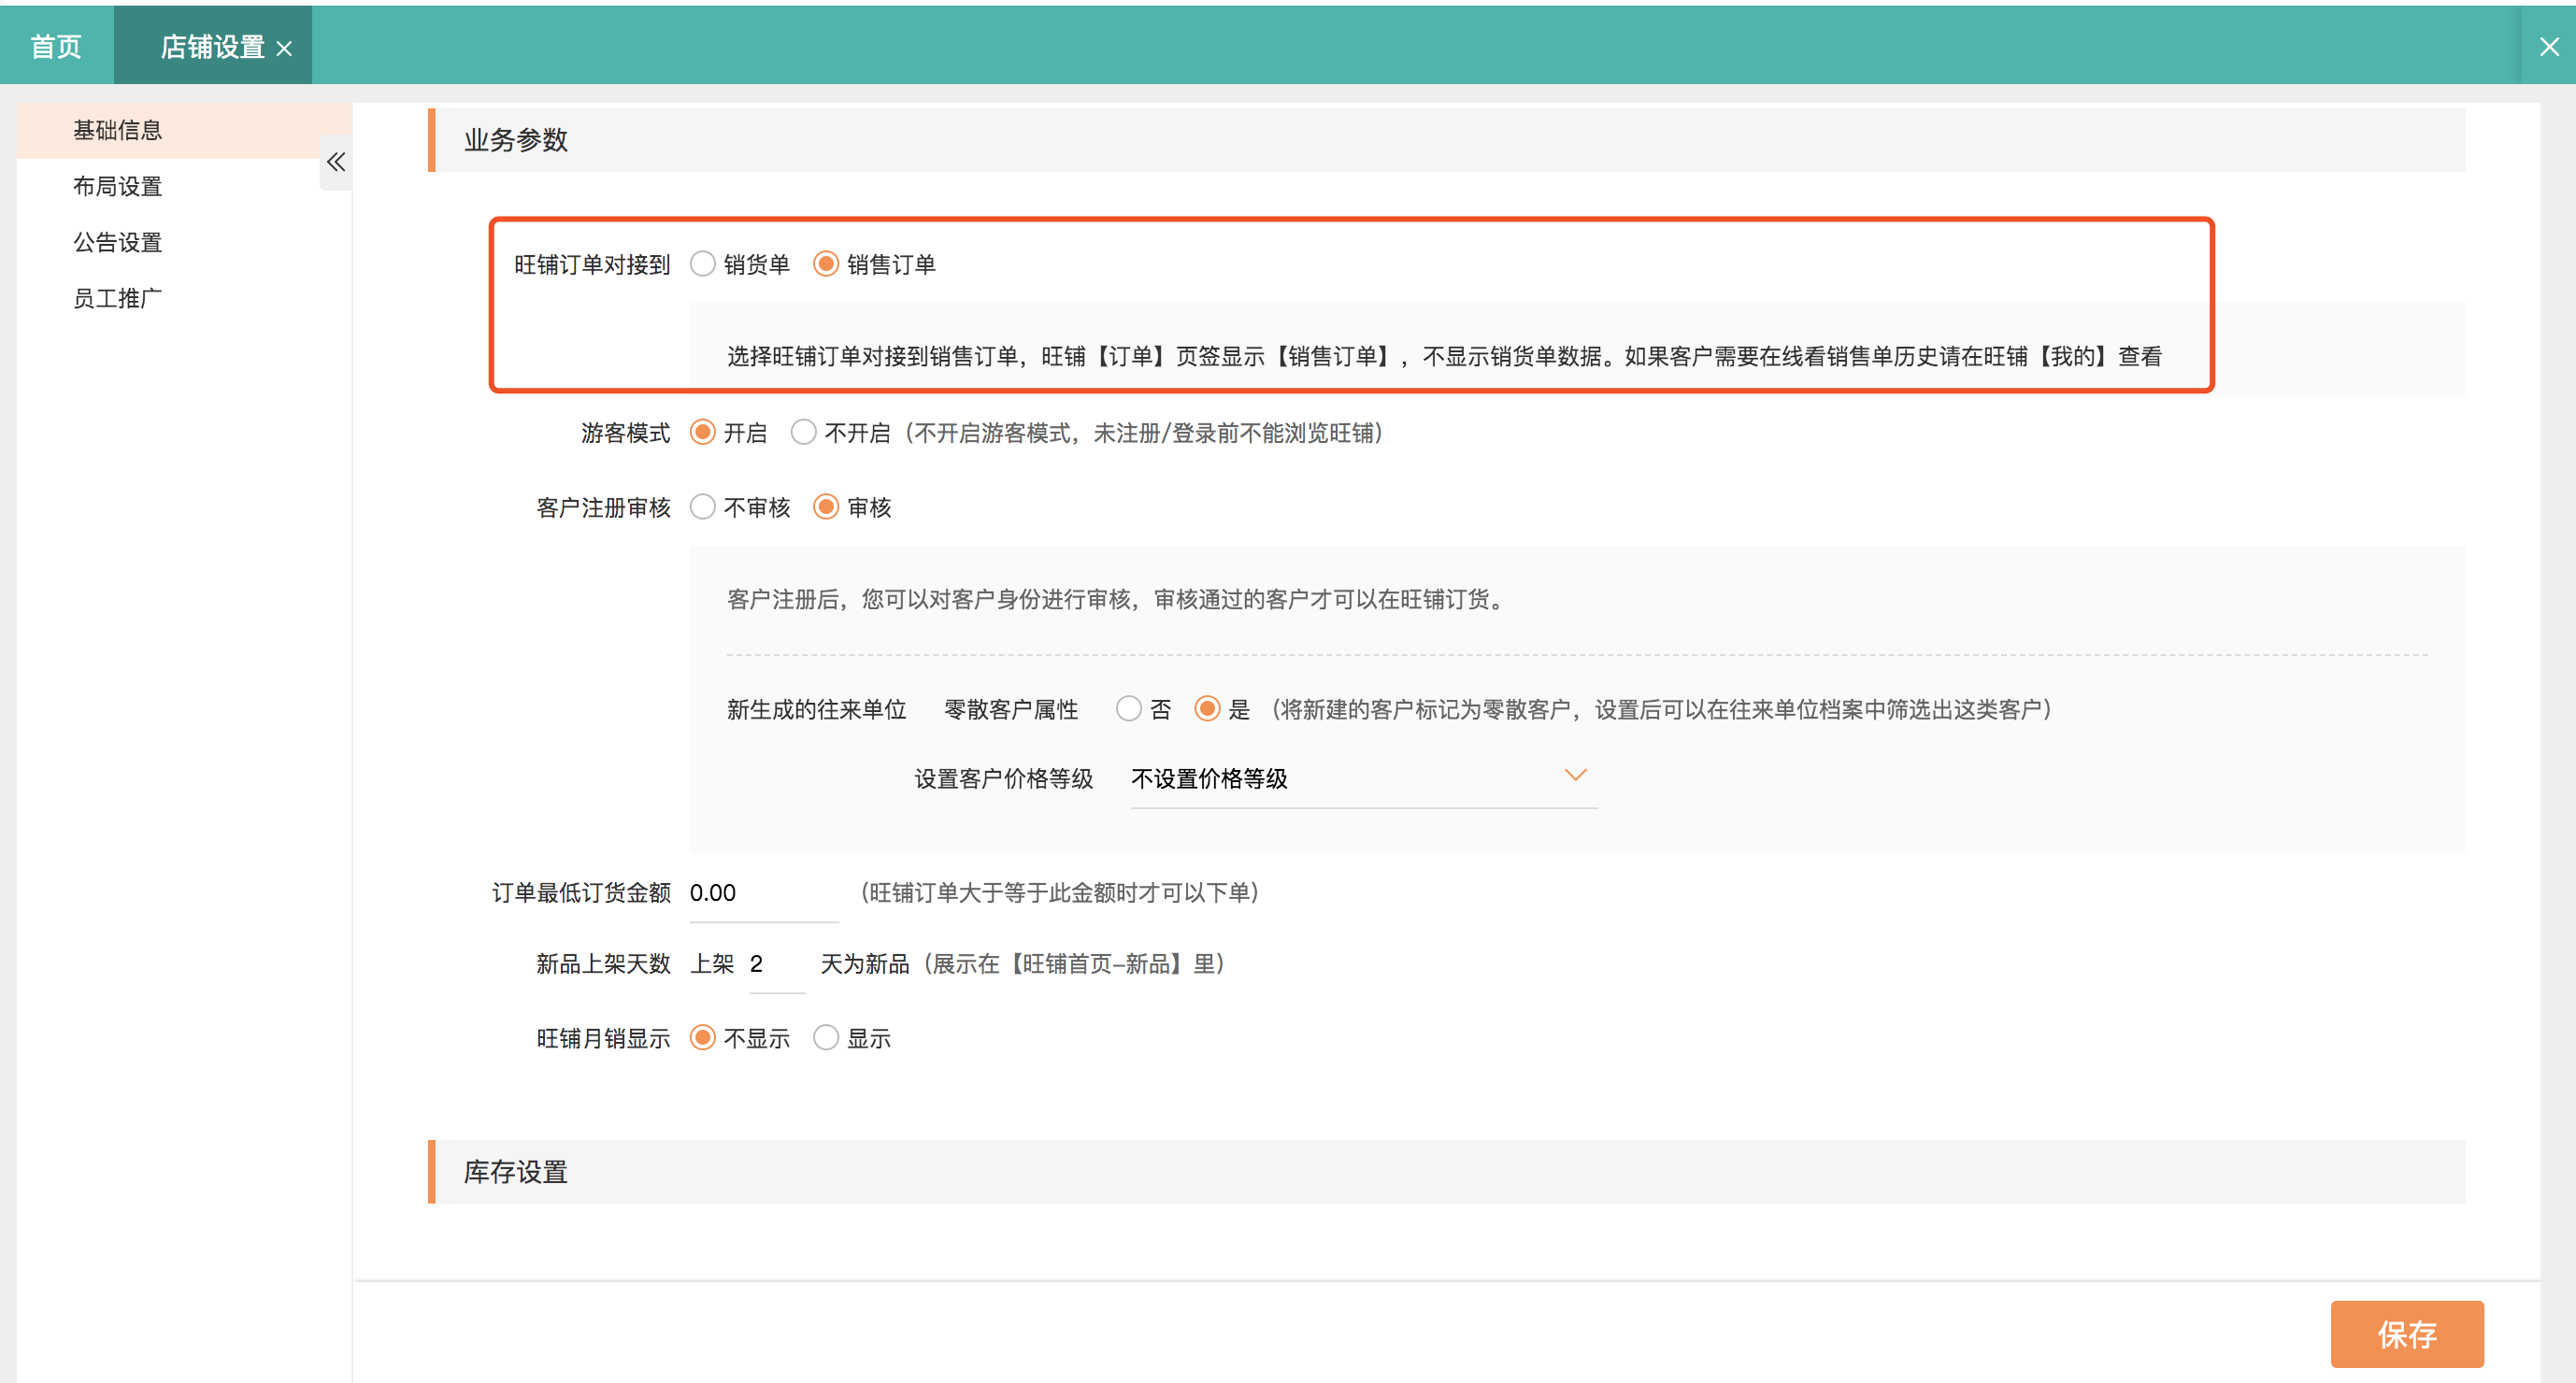This screenshot has height=1383, width=2576.
Task: Toggle 游客模式 to 不开启
Action: (x=801, y=435)
